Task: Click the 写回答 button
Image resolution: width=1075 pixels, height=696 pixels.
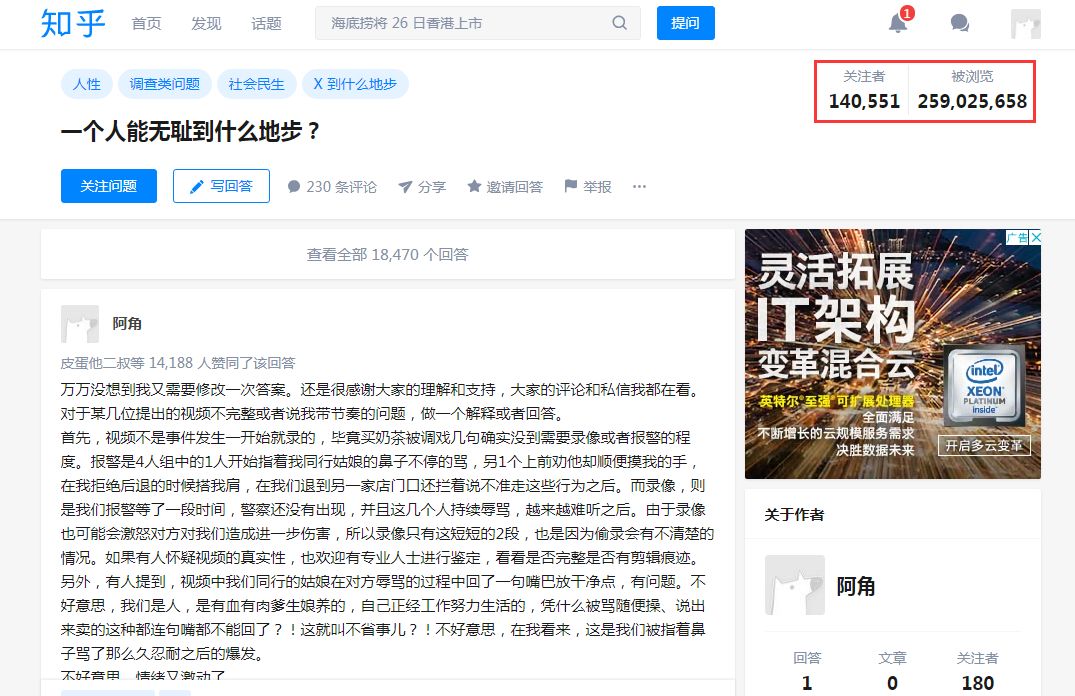Action: (221, 186)
